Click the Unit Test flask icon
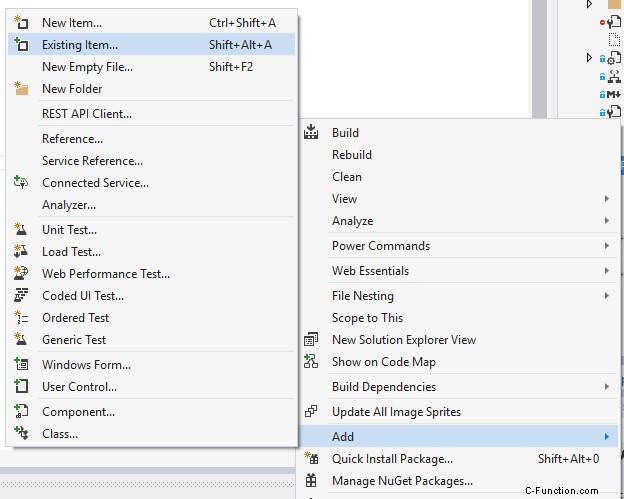 pyautogui.click(x=21, y=230)
